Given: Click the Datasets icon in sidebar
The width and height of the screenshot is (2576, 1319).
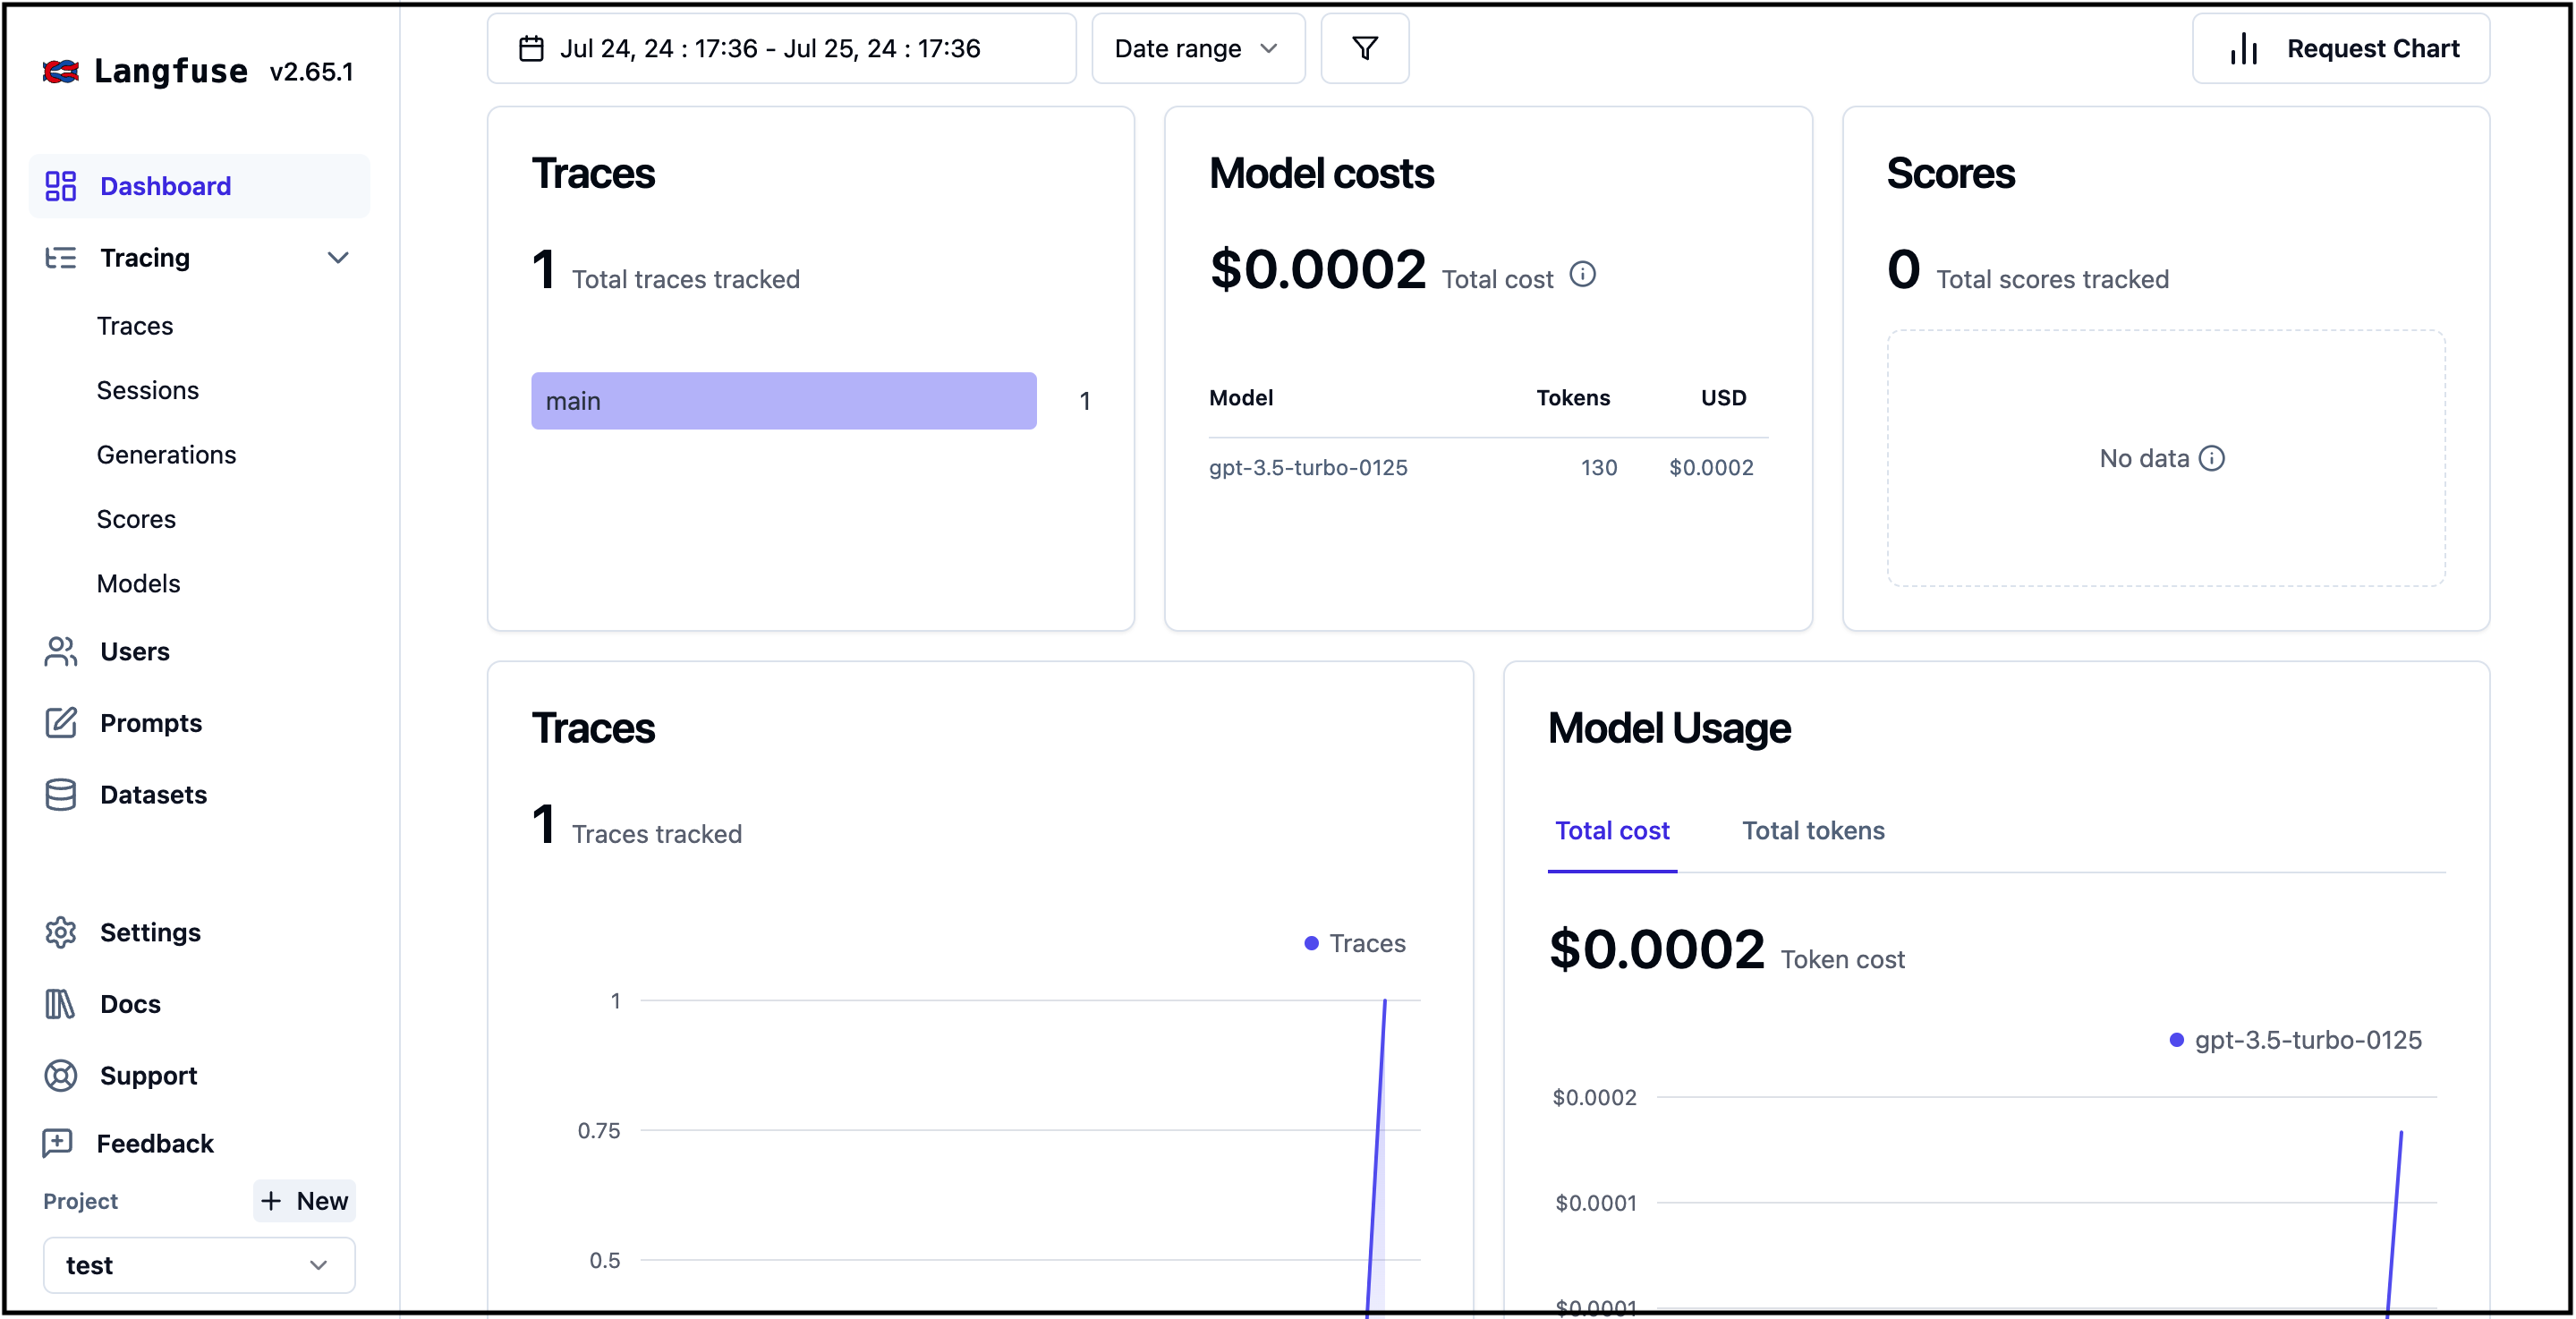Looking at the screenshot, I should click(61, 794).
